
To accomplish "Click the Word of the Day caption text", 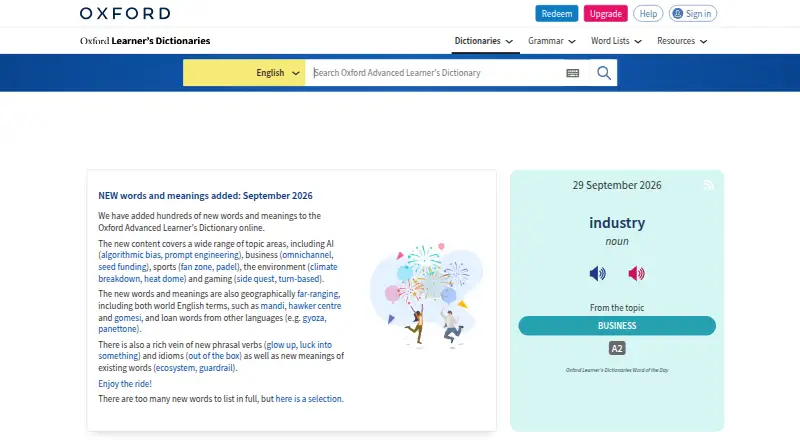I will tap(617, 370).
